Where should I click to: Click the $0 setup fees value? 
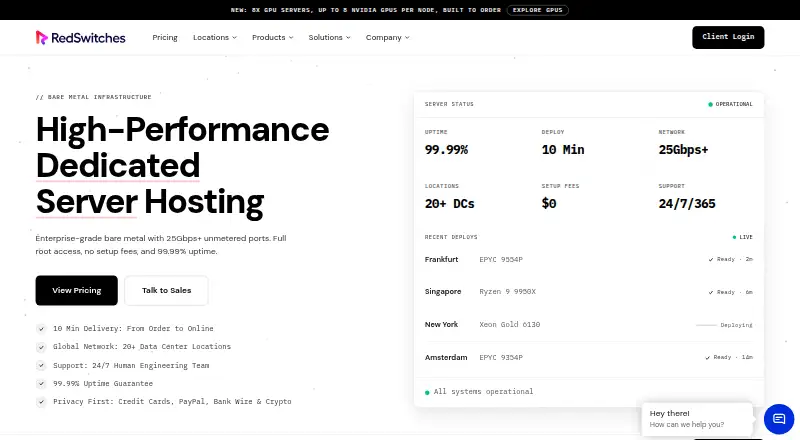click(x=549, y=204)
